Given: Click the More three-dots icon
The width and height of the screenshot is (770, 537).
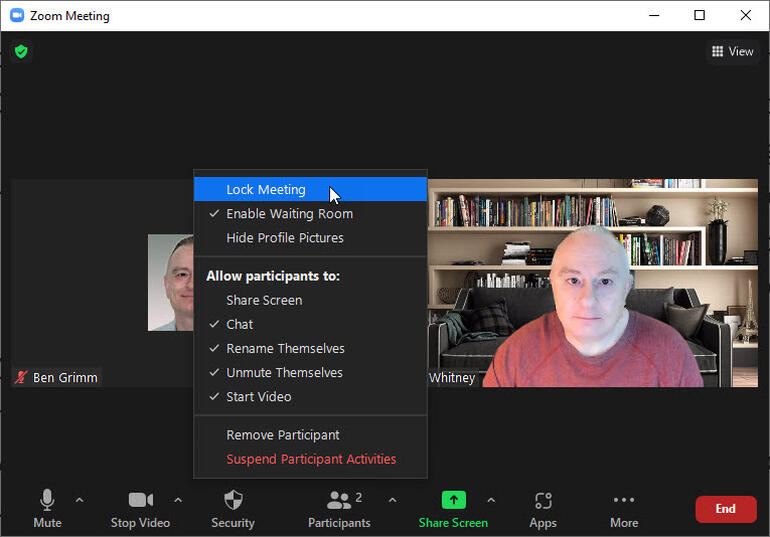Looking at the screenshot, I should point(624,500).
